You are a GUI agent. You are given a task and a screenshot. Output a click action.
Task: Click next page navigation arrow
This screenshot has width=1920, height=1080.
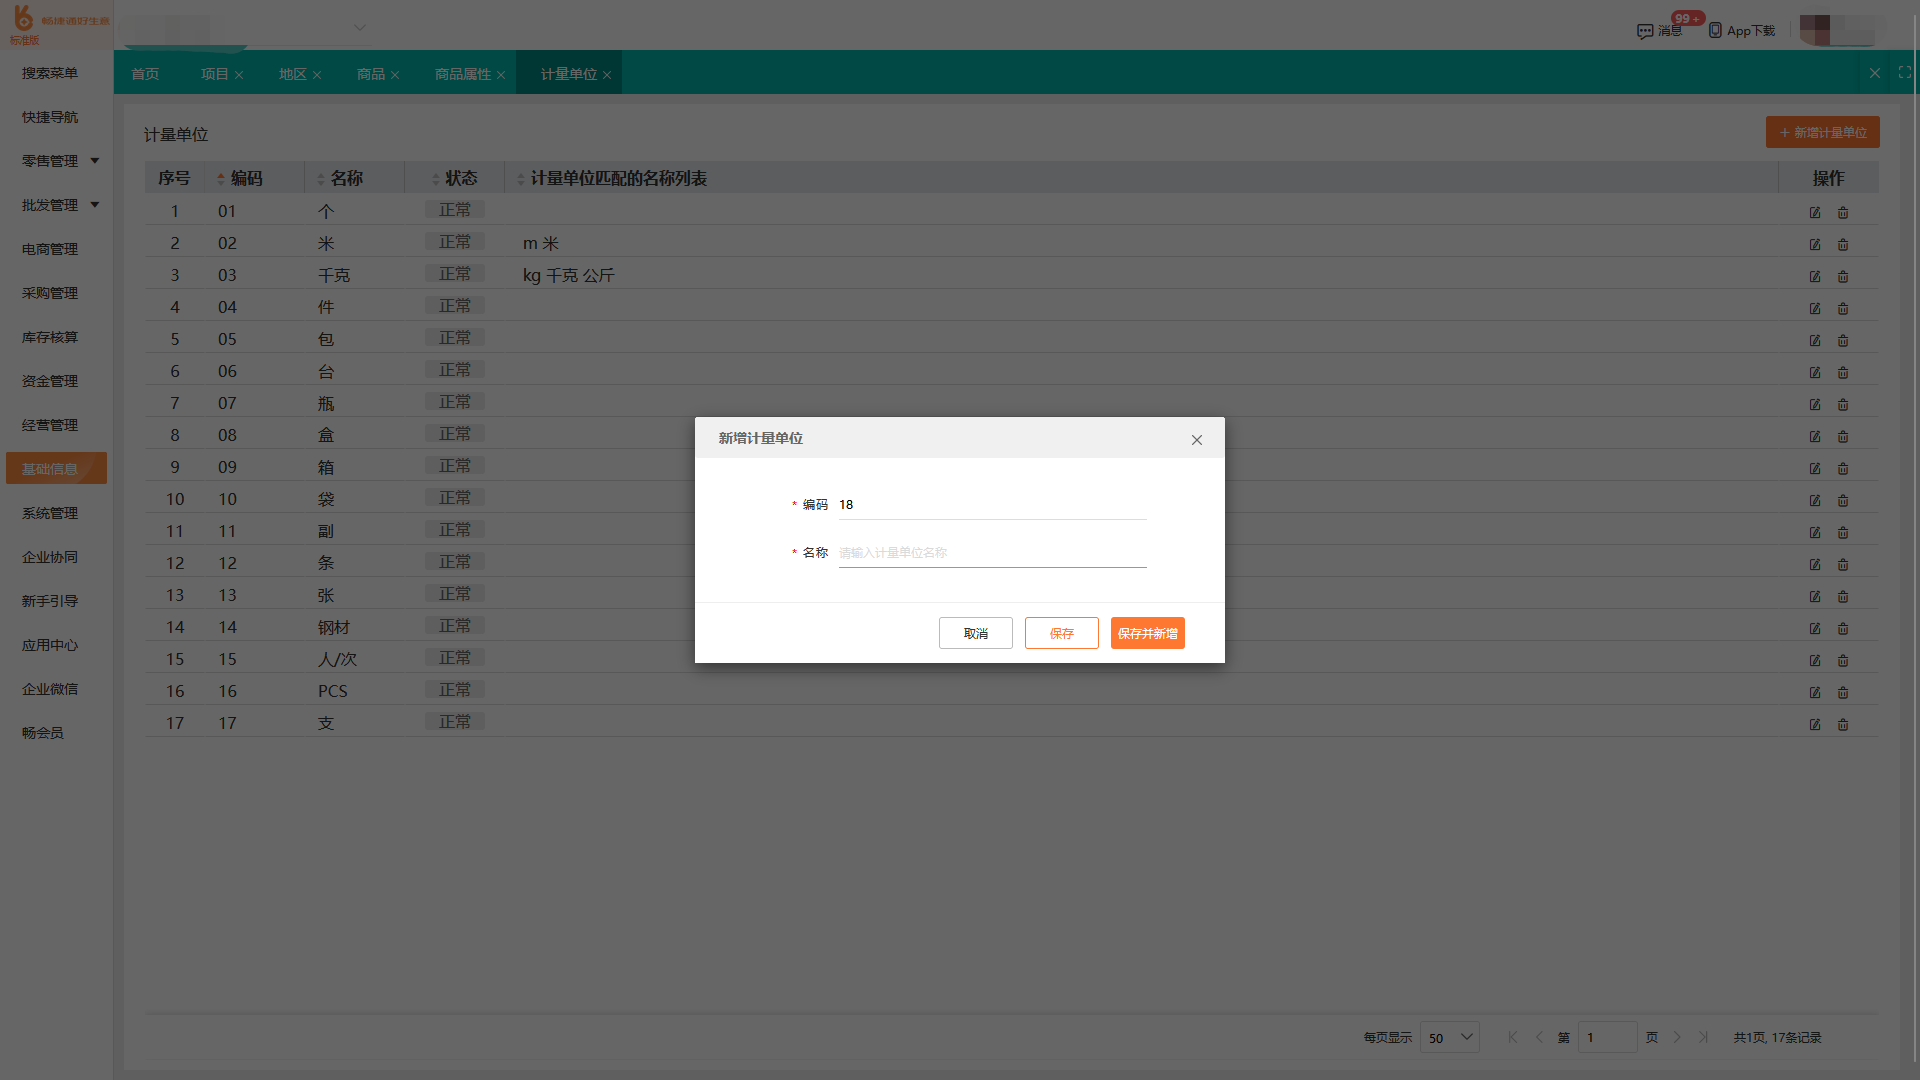coord(1677,1036)
